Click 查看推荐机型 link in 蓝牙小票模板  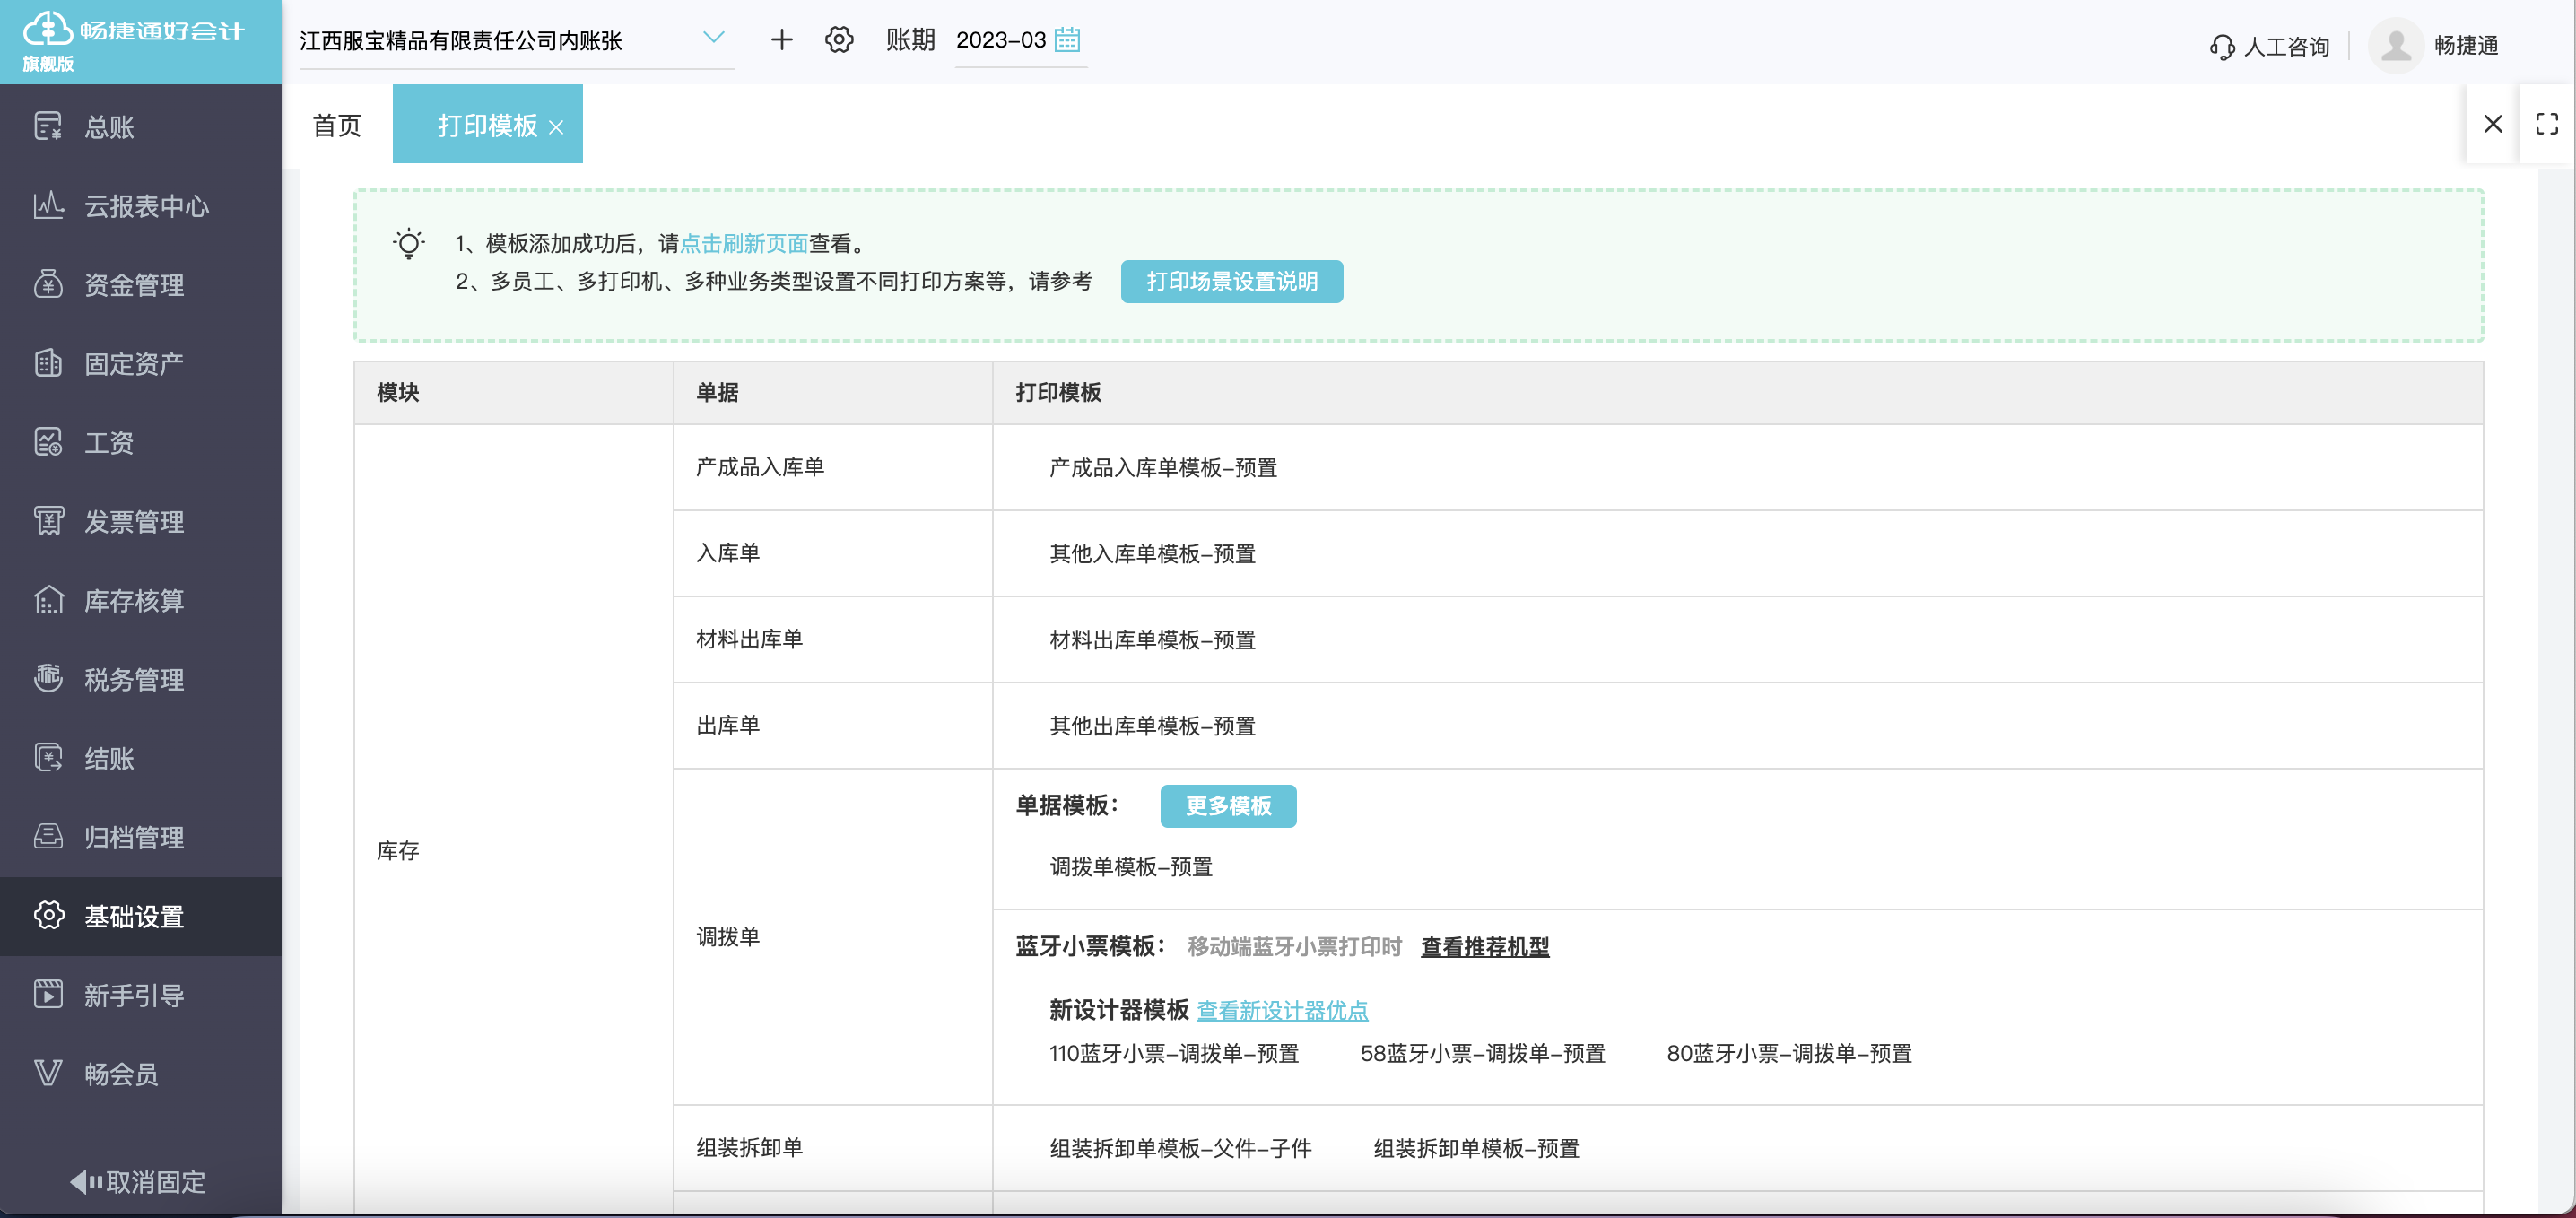(1487, 947)
